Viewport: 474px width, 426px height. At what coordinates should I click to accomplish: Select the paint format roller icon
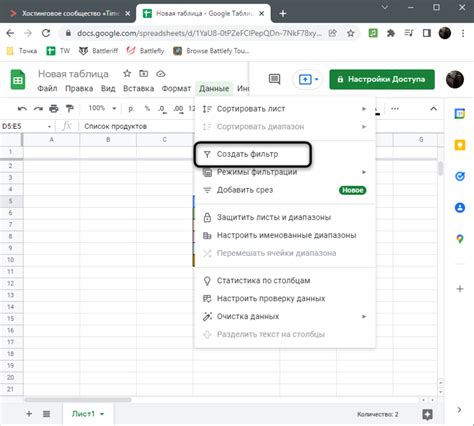(x=70, y=109)
